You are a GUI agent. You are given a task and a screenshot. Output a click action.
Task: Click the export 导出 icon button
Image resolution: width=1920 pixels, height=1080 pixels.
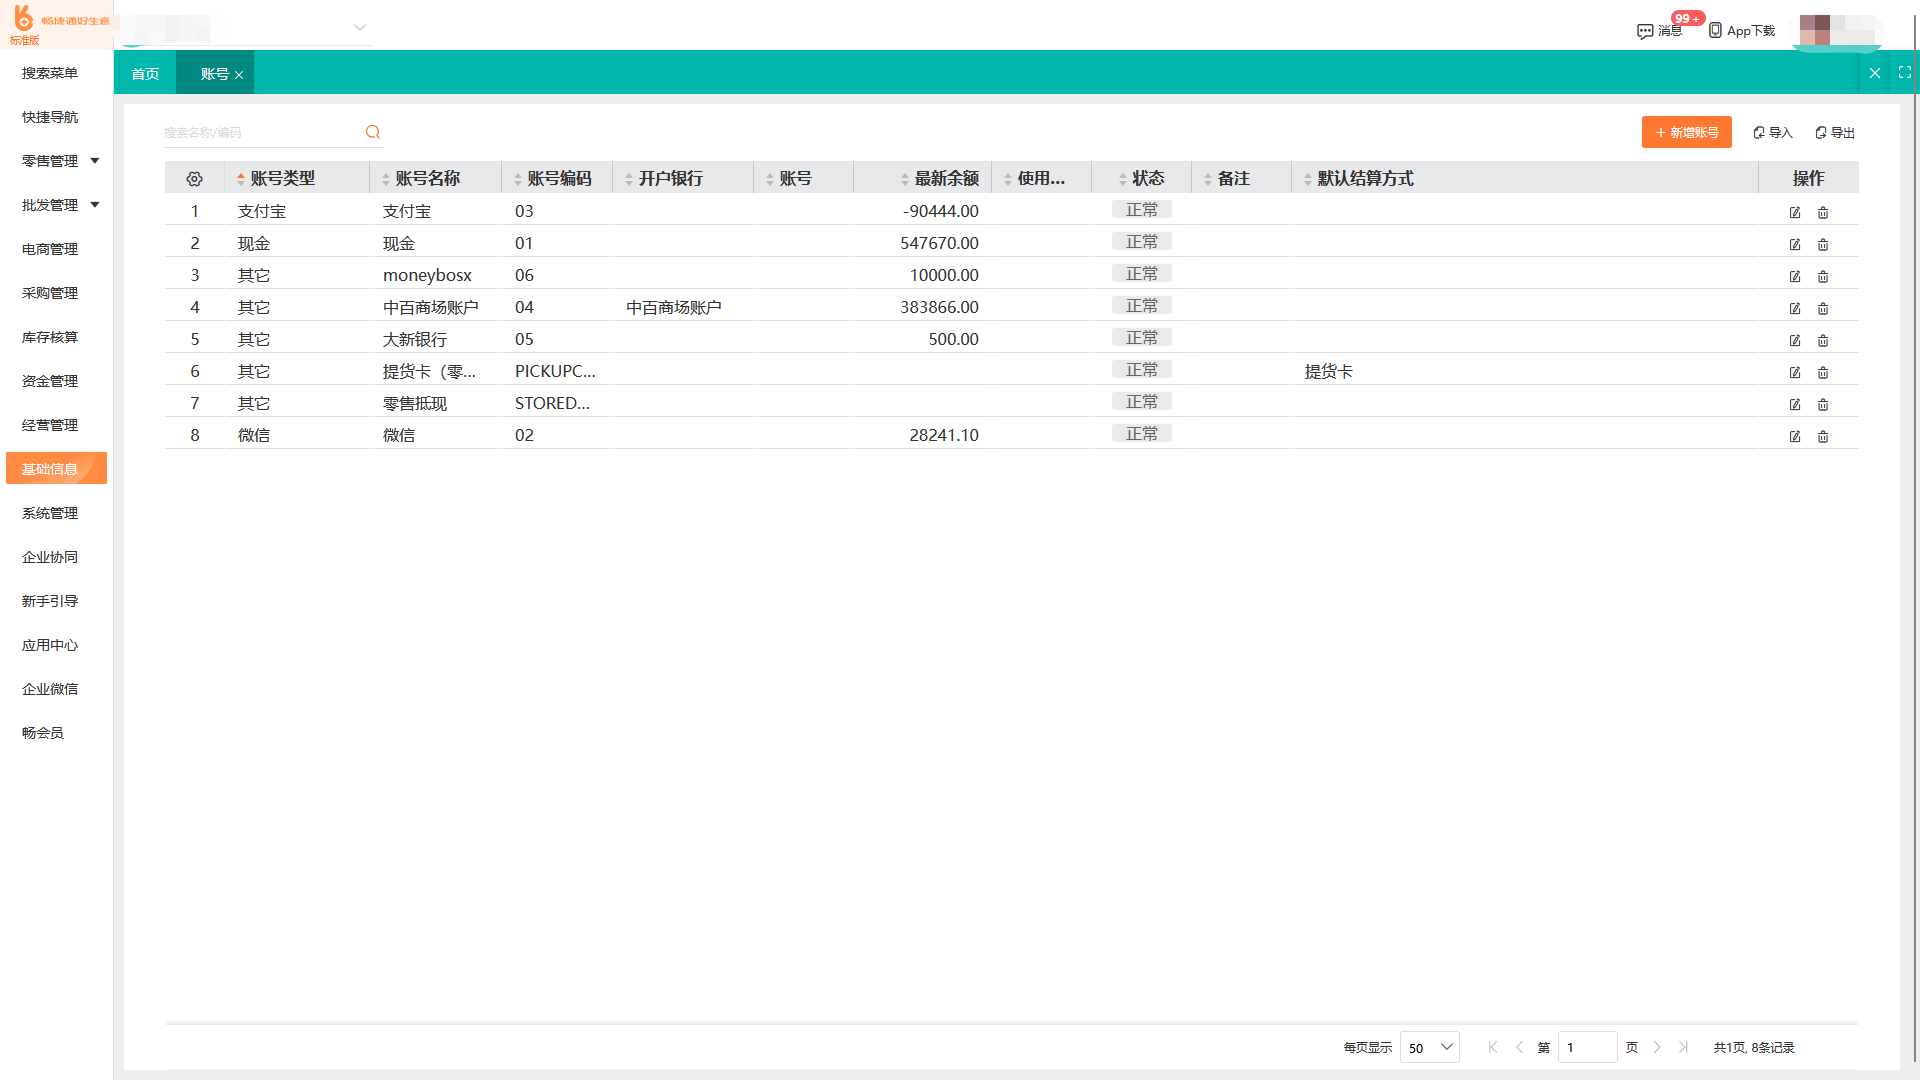1837,132
